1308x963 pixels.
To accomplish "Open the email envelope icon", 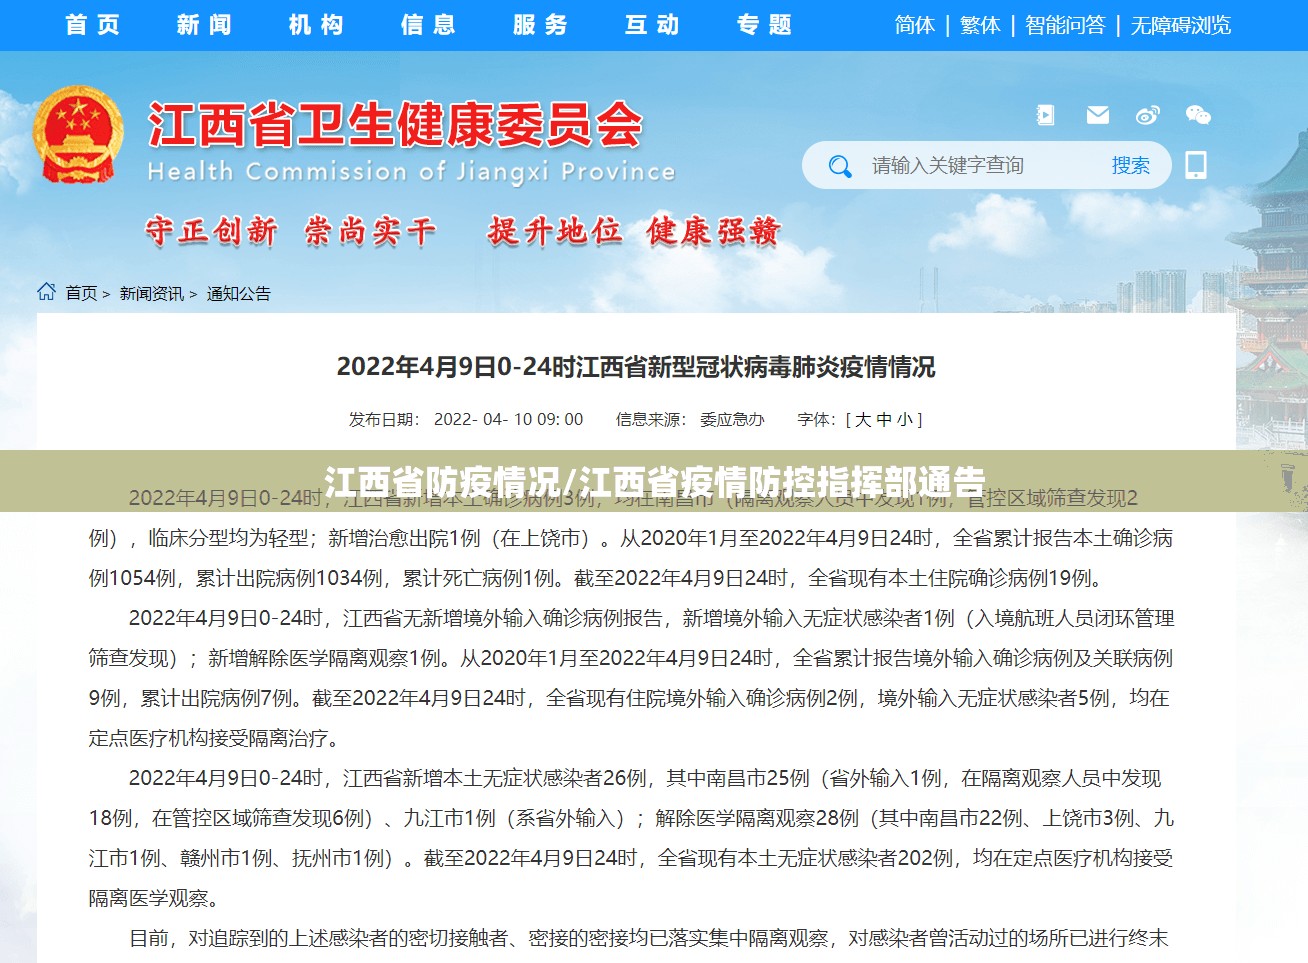I will (1097, 115).
